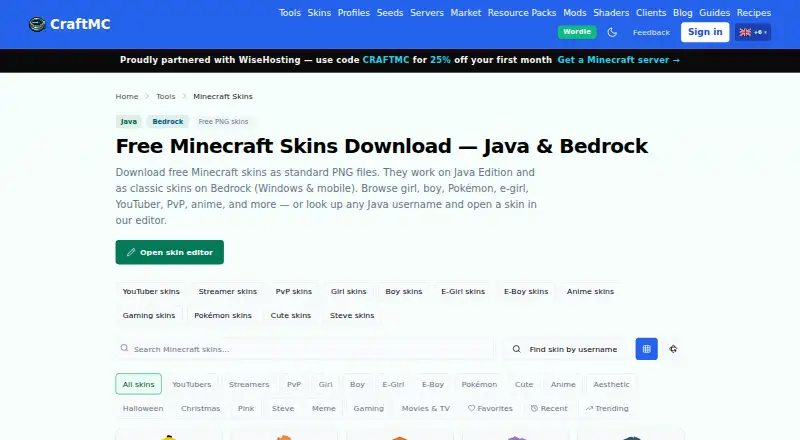Open E-Boy skins link
Viewport: 800px width, 440px height.
(526, 291)
